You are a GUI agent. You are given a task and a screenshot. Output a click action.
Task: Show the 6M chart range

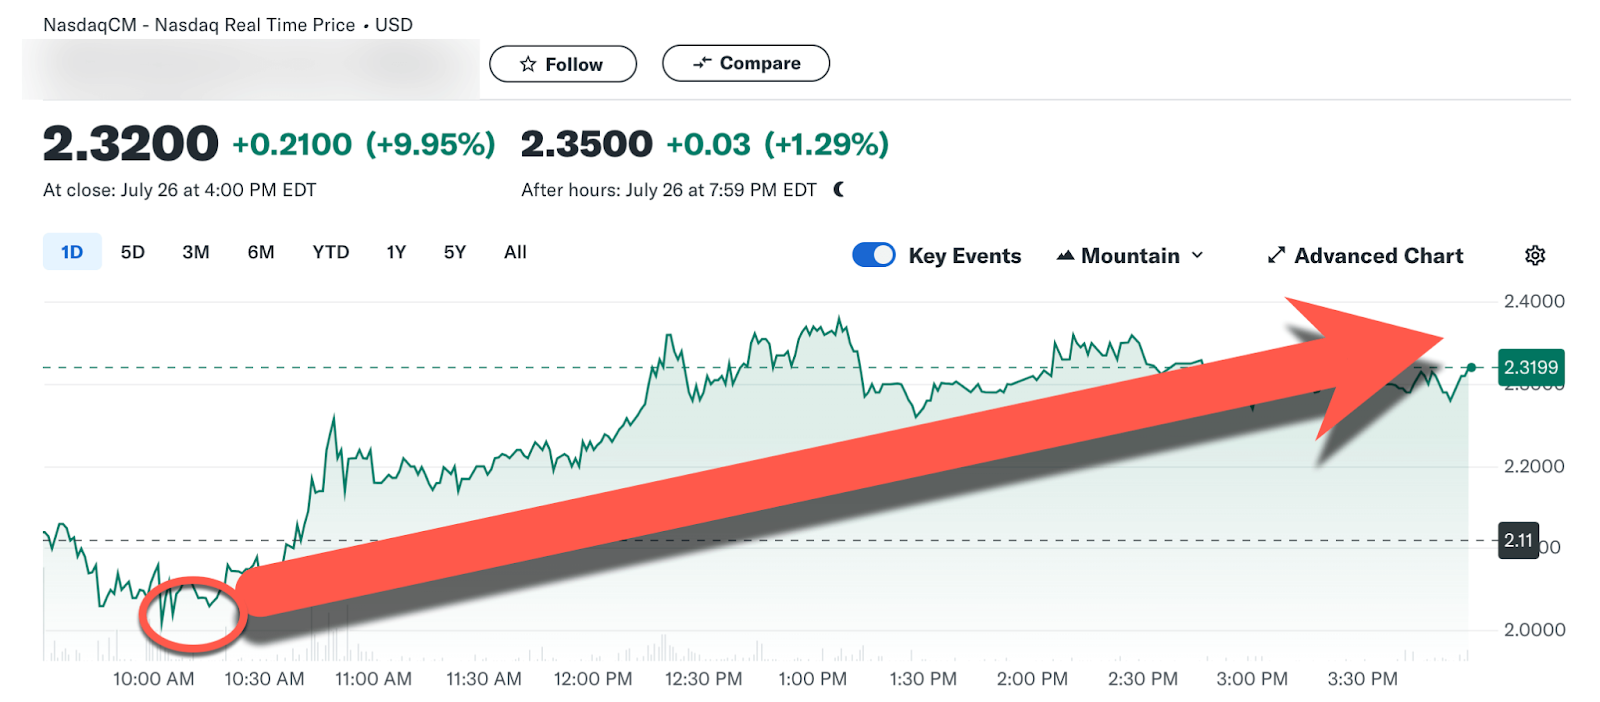261,252
